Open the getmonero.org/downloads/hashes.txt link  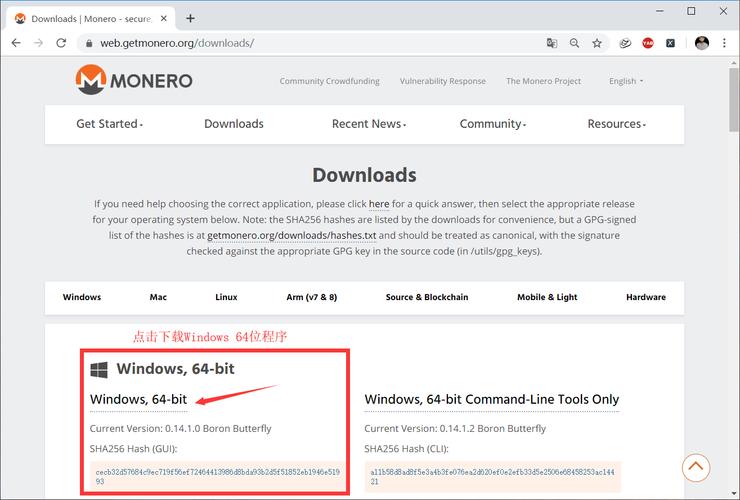pos(292,235)
